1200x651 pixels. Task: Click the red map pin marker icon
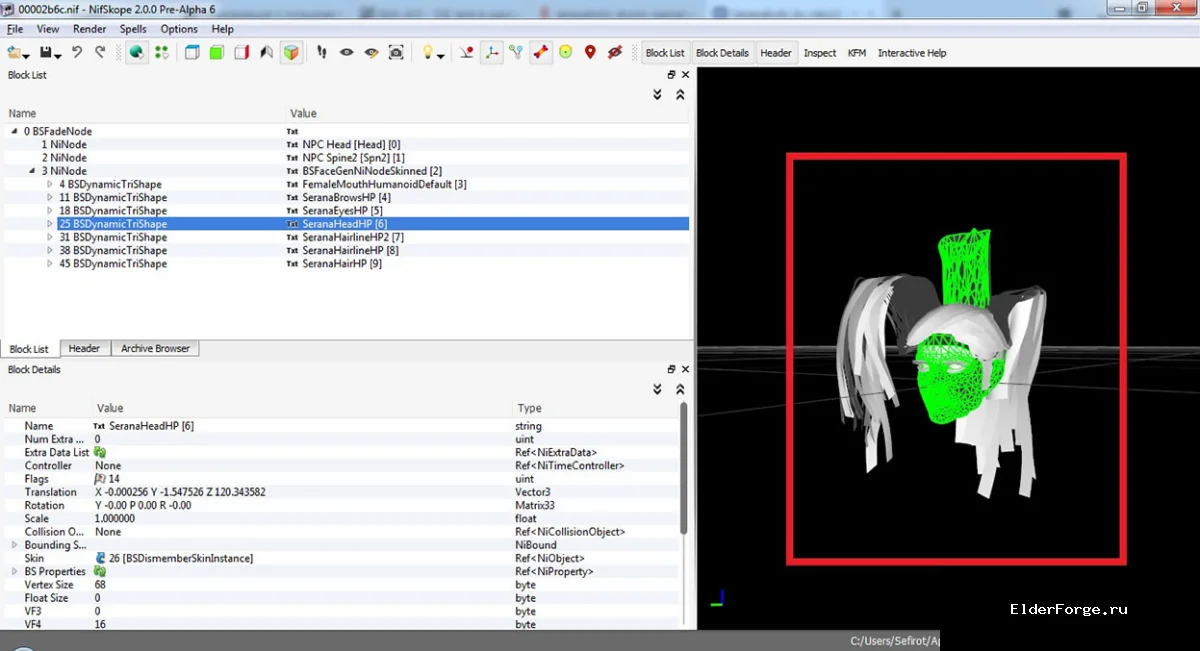[x=590, y=52]
